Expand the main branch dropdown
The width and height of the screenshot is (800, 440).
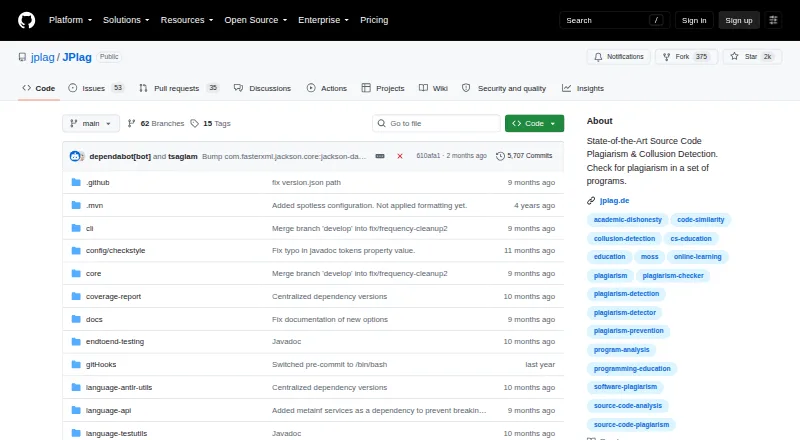pyautogui.click(x=91, y=124)
